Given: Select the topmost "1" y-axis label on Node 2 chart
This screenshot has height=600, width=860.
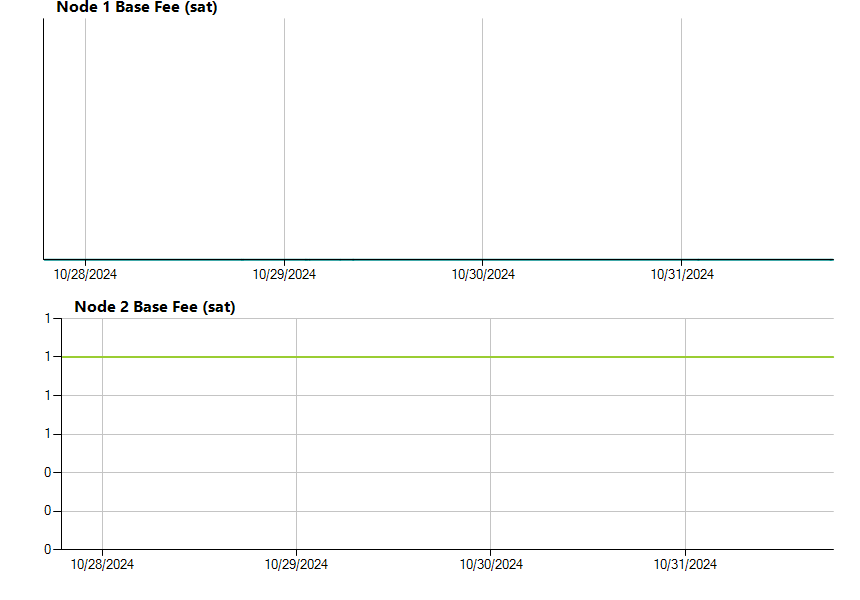Looking at the screenshot, I should coord(46,319).
